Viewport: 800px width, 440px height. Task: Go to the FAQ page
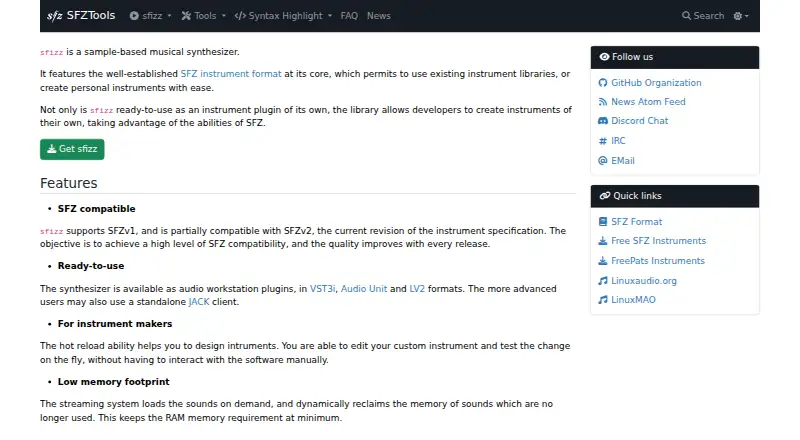(x=349, y=16)
